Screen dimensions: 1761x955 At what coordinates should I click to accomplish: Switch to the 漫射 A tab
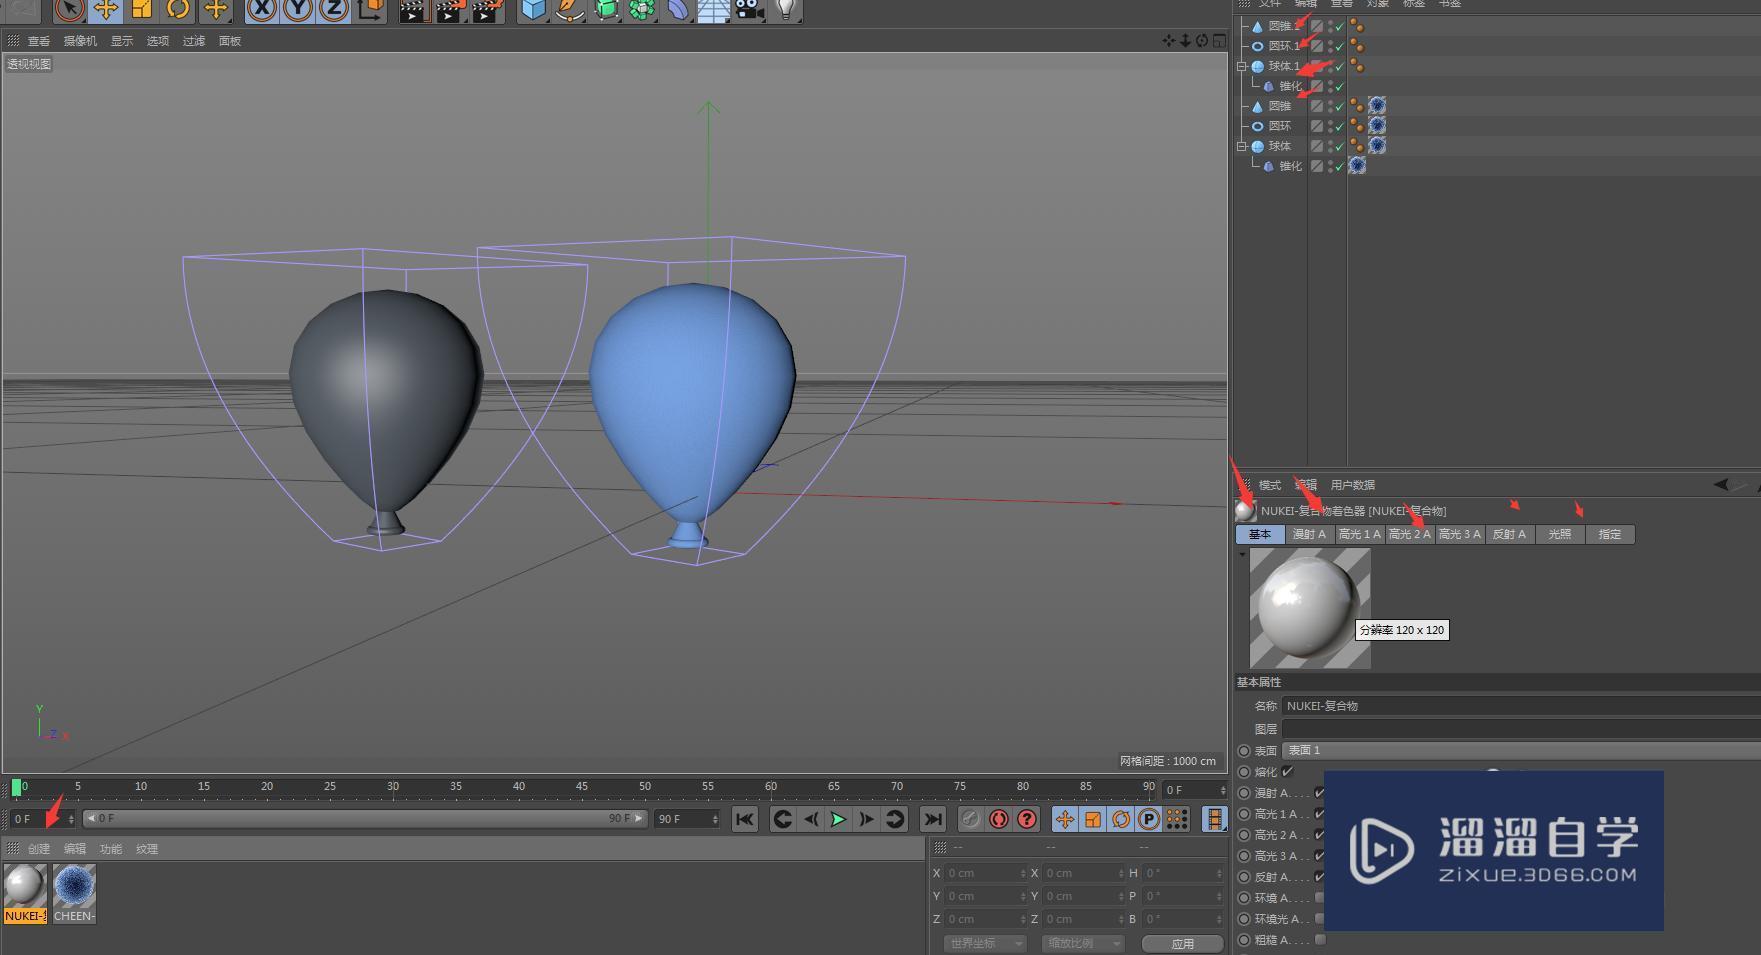coord(1309,534)
